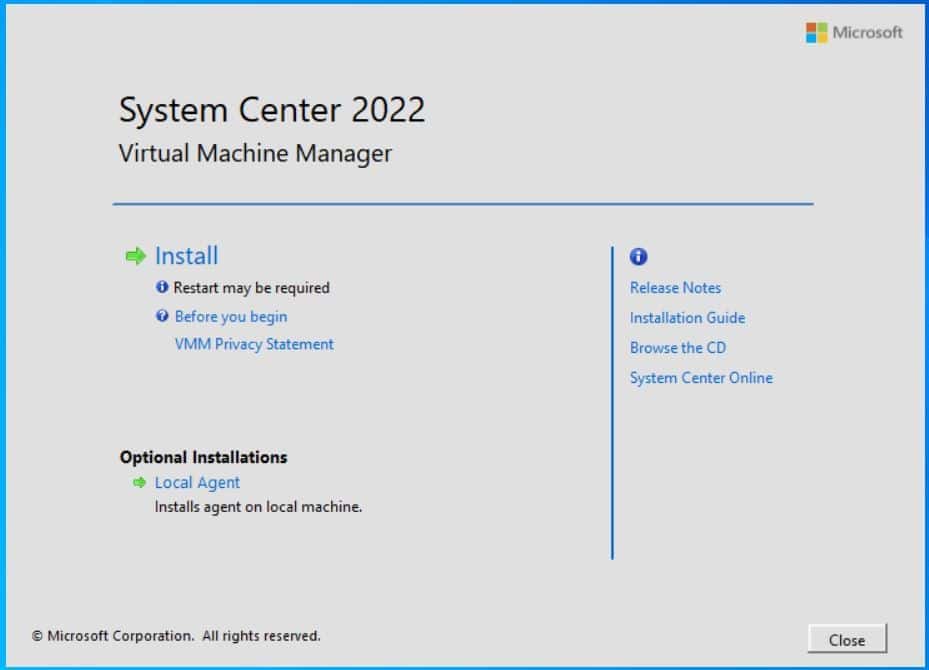Screen dimensions: 929x670
Task: Close the VMM setup window
Action: [x=847, y=640]
